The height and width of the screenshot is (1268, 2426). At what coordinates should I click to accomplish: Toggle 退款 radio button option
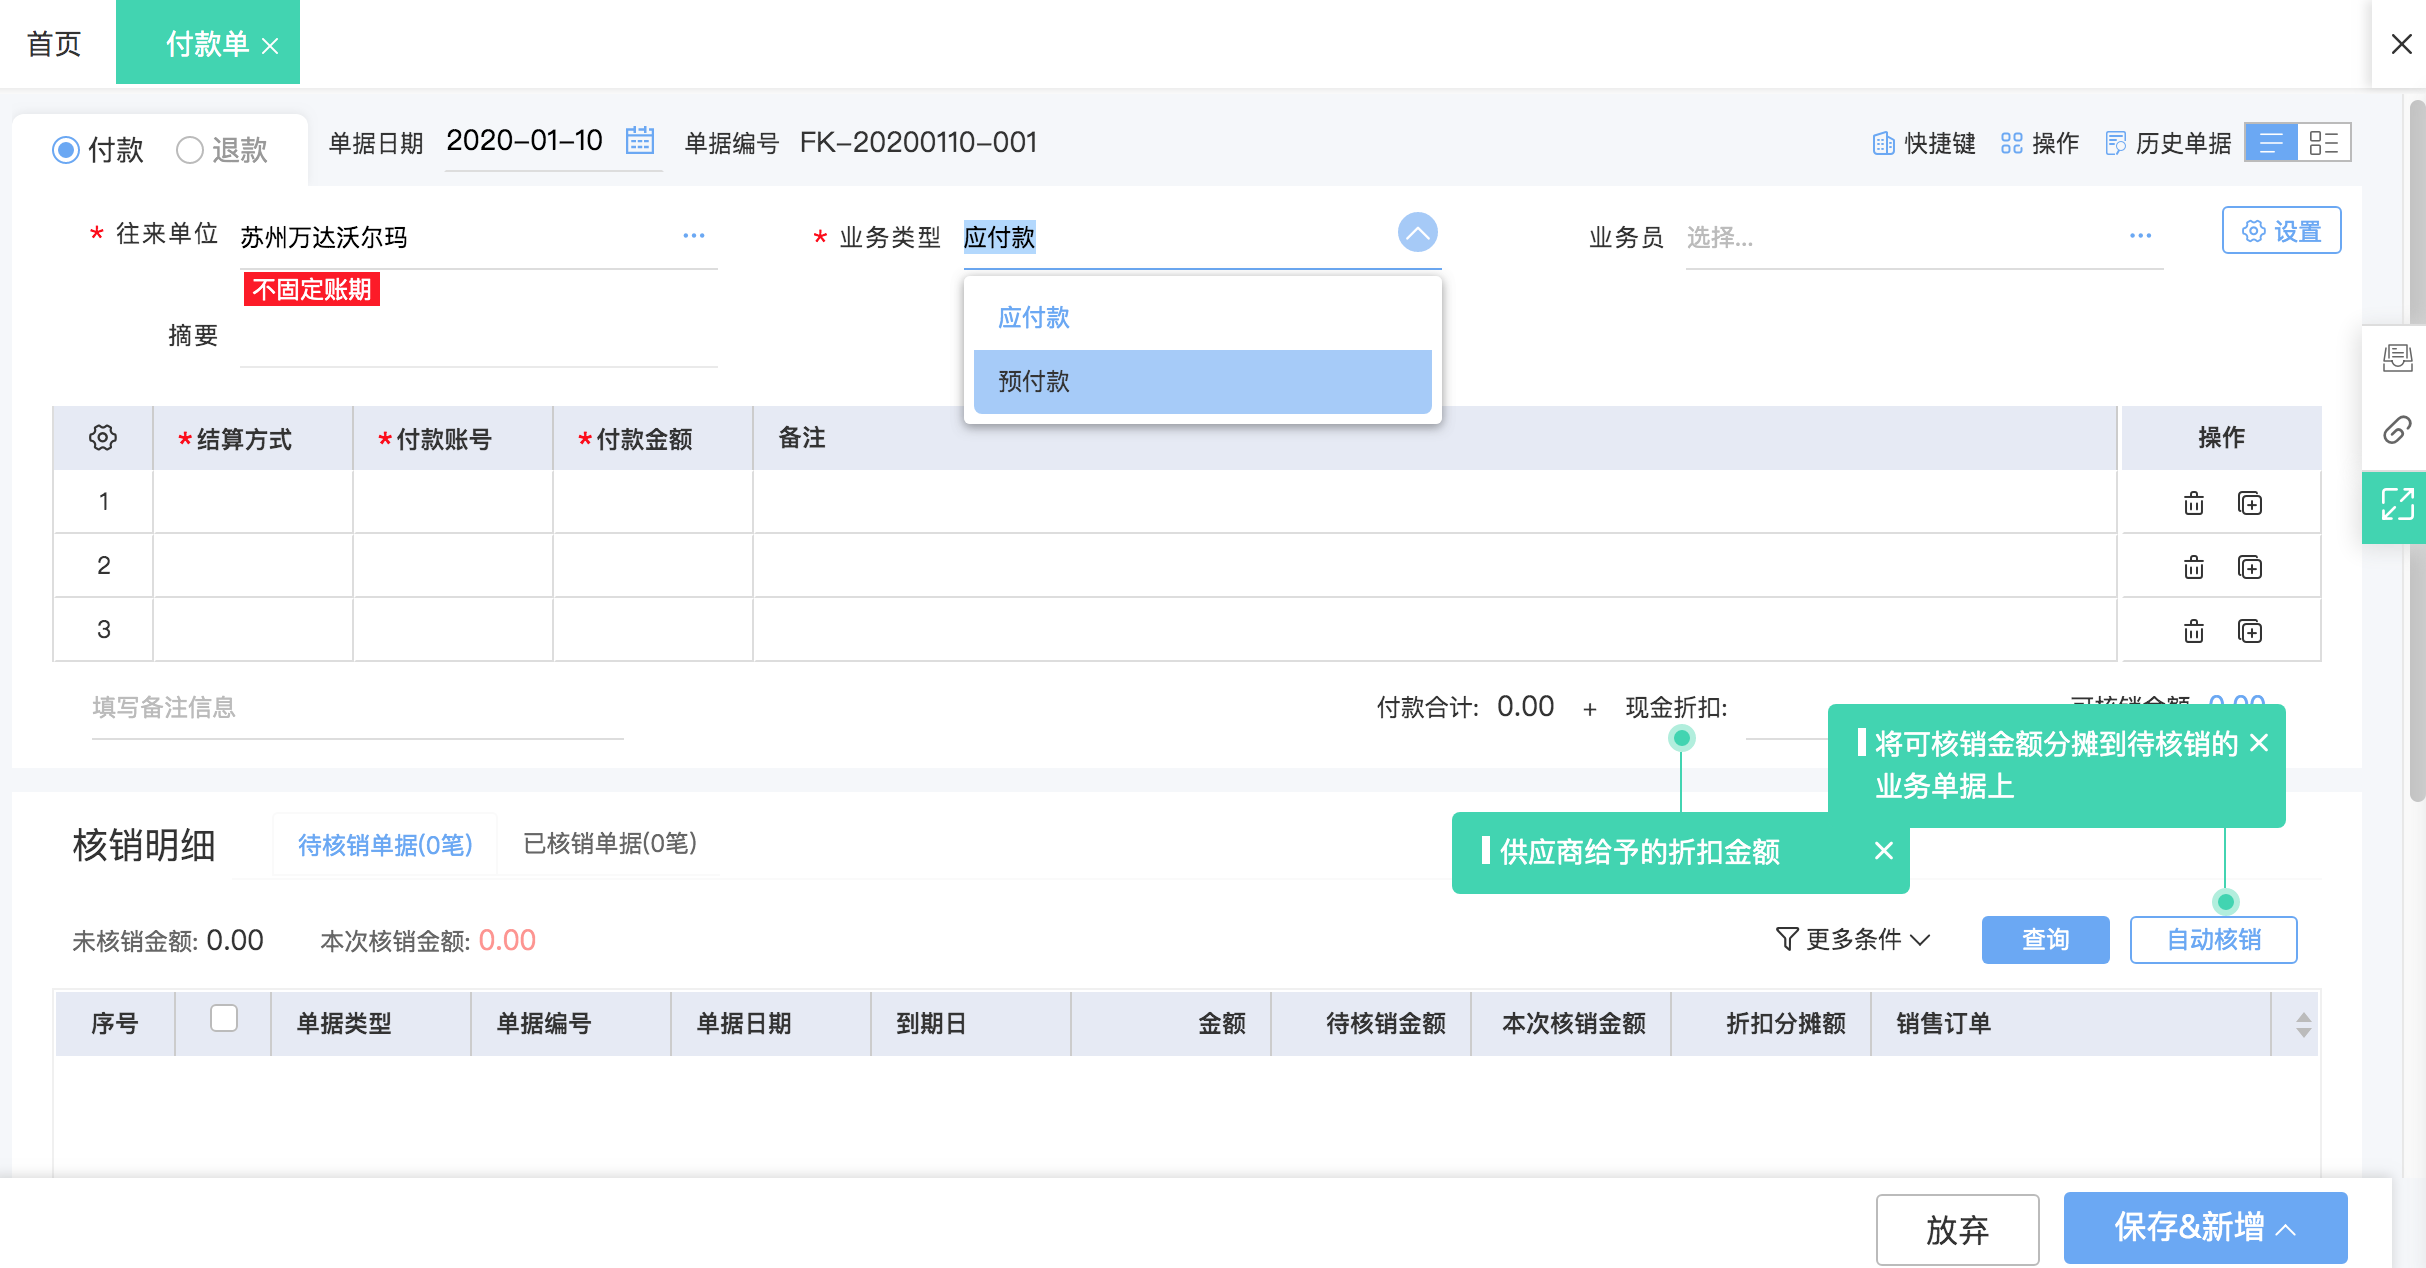(x=189, y=151)
